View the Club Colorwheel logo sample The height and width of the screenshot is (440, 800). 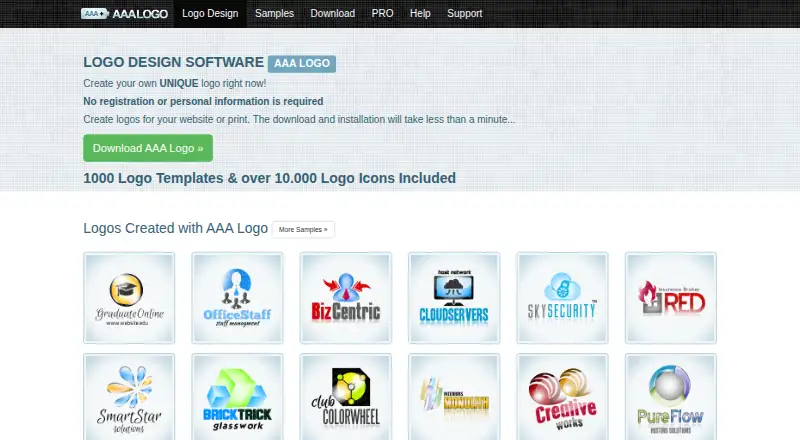pos(346,397)
